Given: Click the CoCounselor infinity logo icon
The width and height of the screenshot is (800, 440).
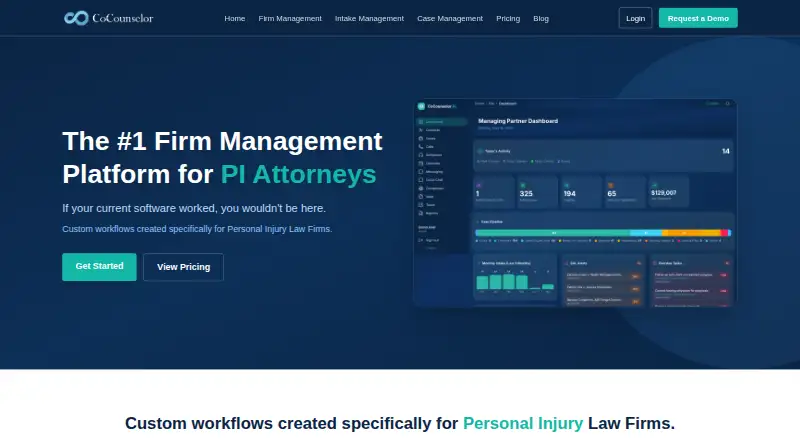Looking at the screenshot, I should click(76, 18).
